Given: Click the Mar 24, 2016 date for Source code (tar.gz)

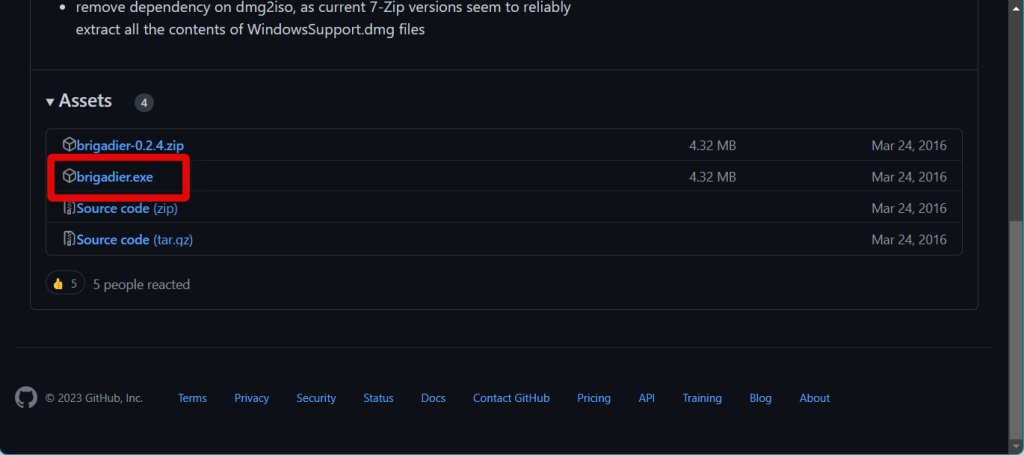Looking at the screenshot, I should 908,240.
